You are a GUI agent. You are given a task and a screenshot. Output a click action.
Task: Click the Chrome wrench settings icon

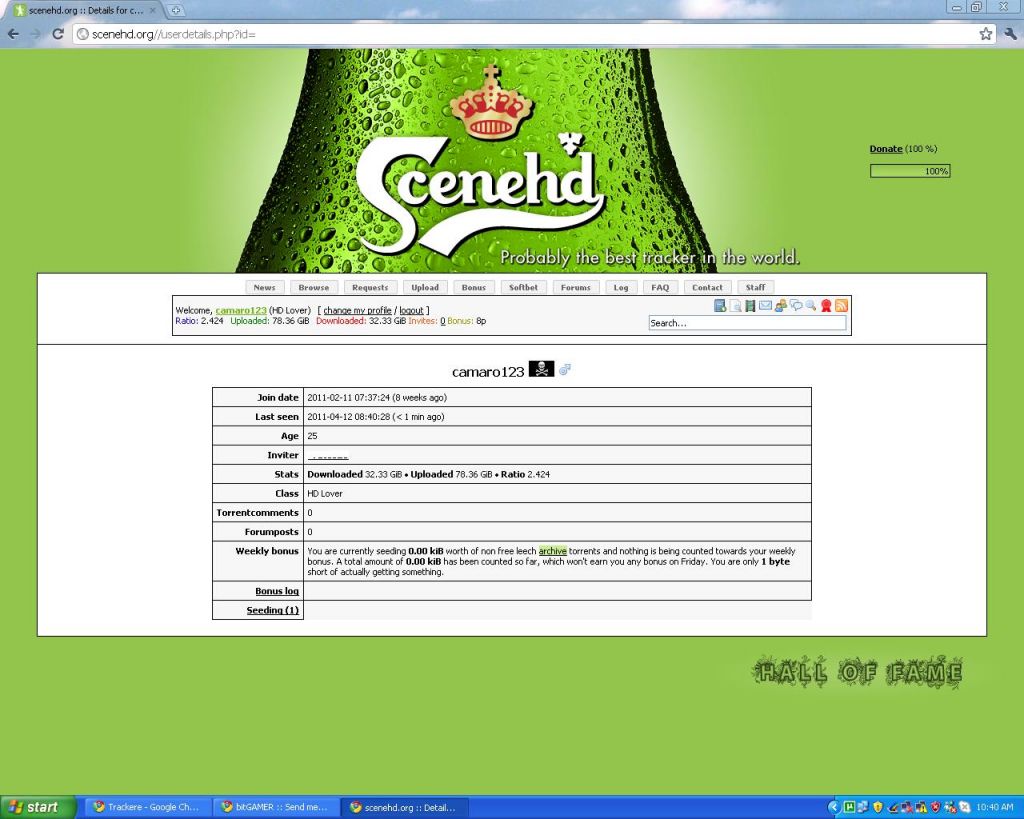point(1010,33)
